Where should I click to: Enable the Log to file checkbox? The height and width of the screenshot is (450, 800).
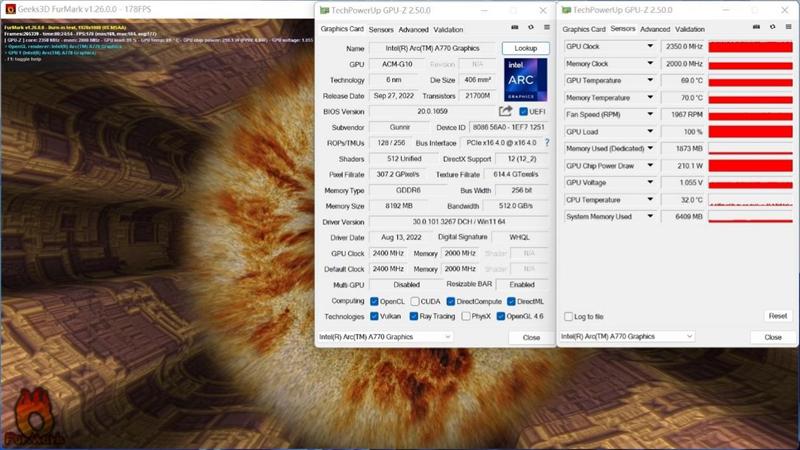pyautogui.click(x=569, y=316)
